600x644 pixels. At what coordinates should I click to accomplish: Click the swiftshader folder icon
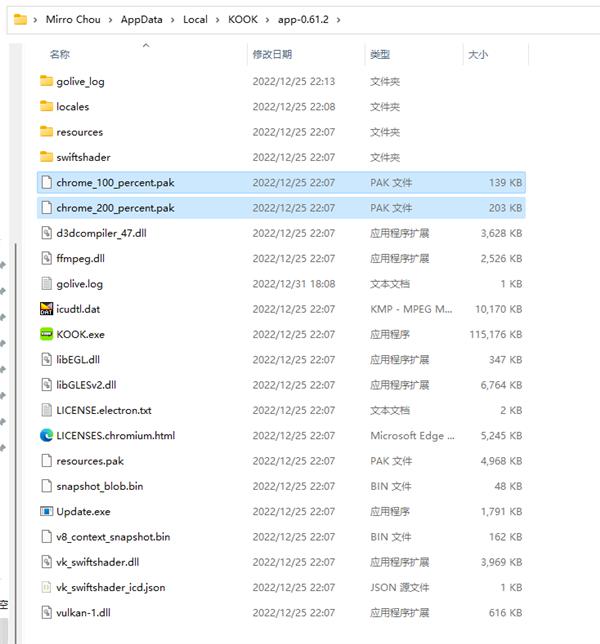(46, 157)
